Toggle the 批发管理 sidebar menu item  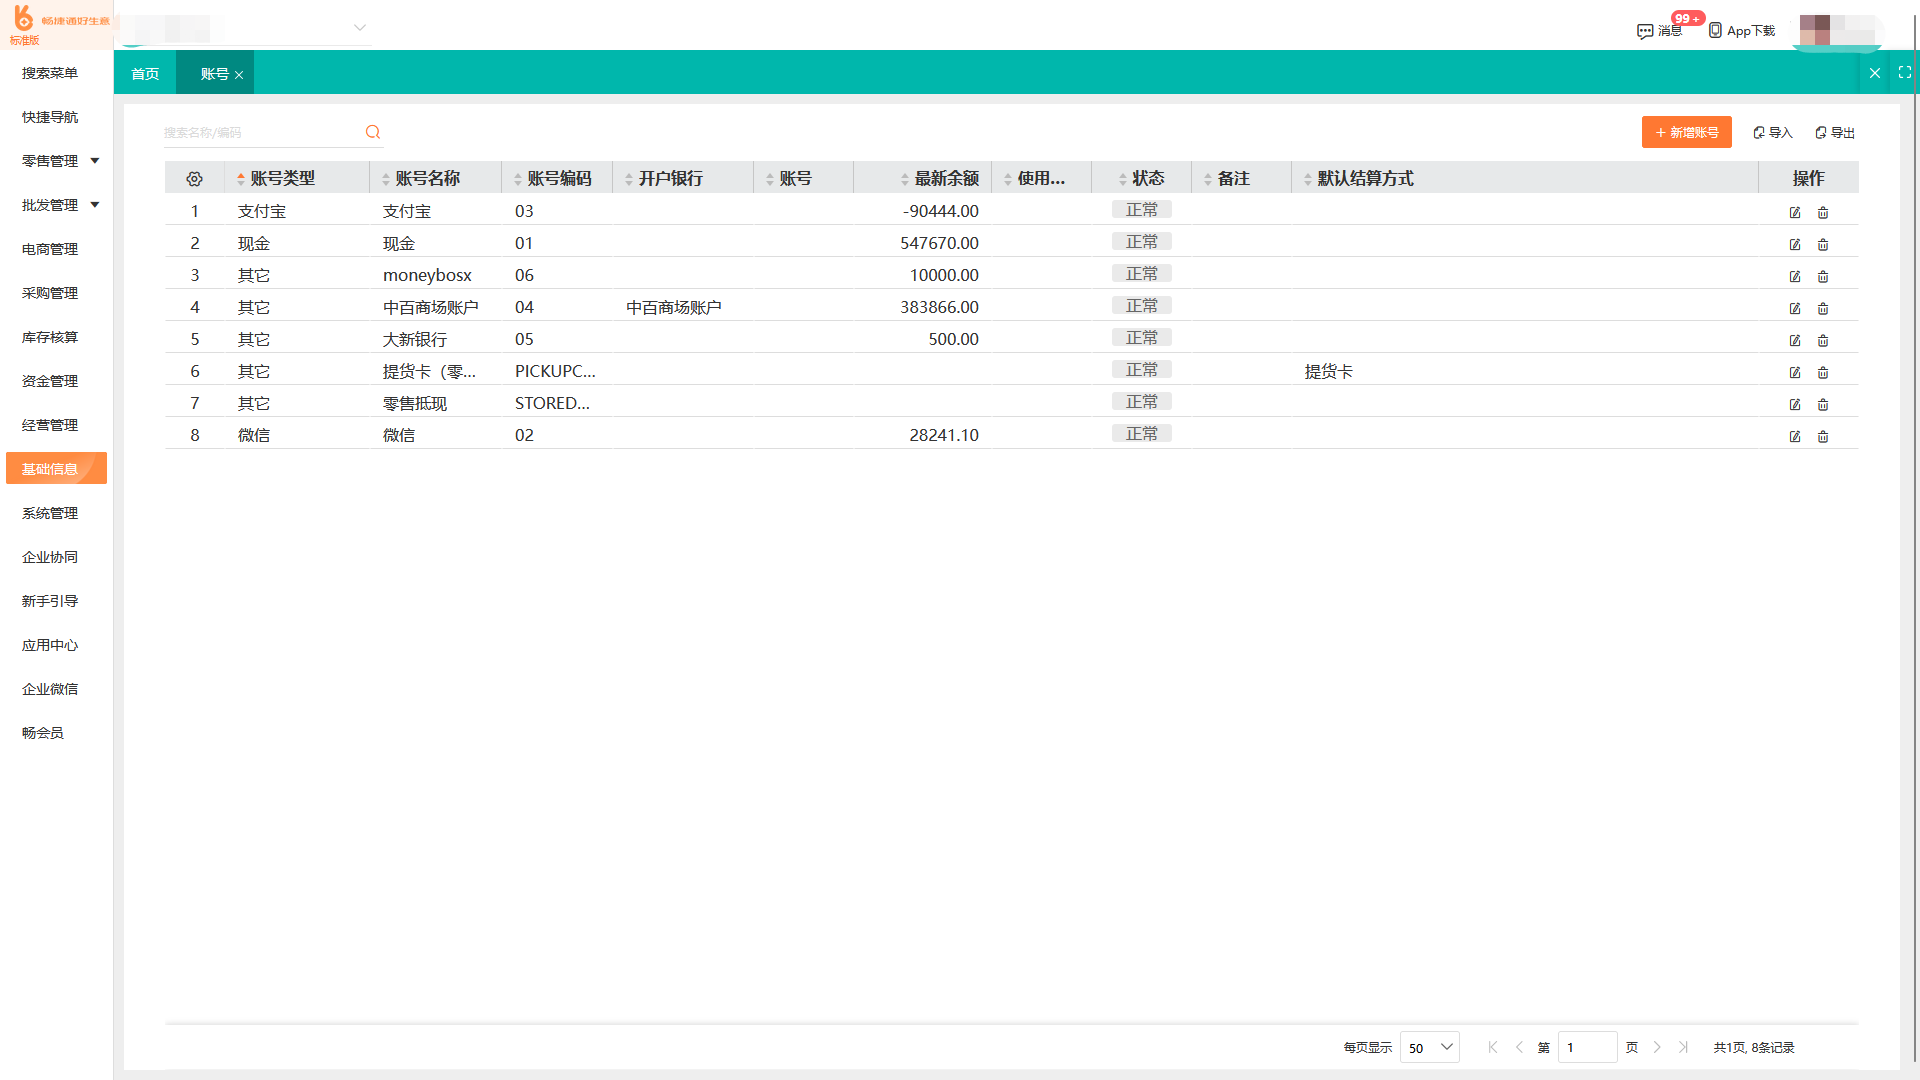(59, 204)
